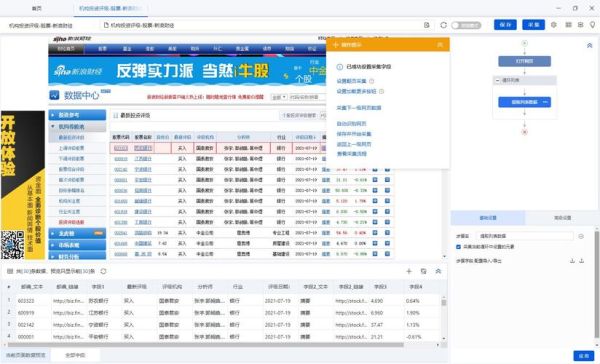600x364 pixels.
Task: Click cell 600919 in the preview table
Action: pyautogui.click(x=26, y=313)
